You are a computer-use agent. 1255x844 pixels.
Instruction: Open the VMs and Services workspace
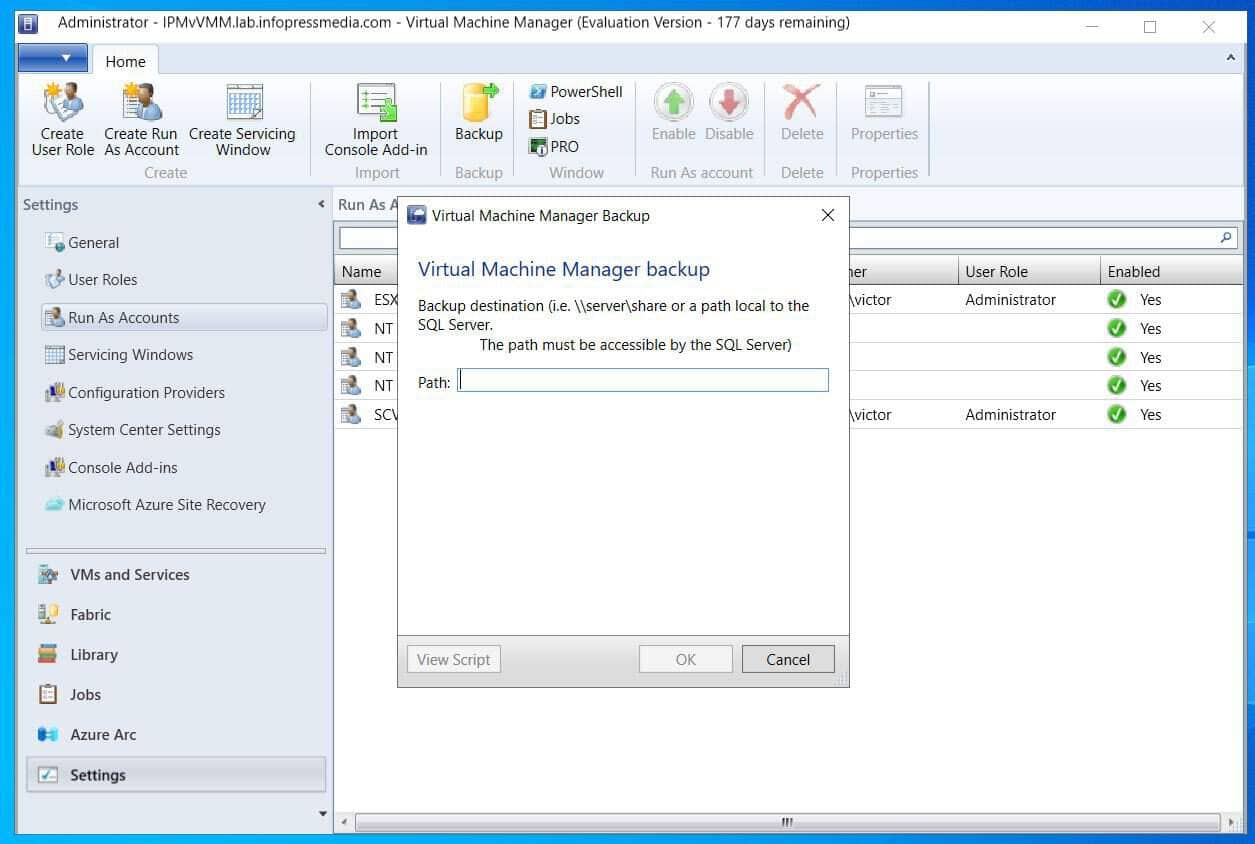pos(176,575)
